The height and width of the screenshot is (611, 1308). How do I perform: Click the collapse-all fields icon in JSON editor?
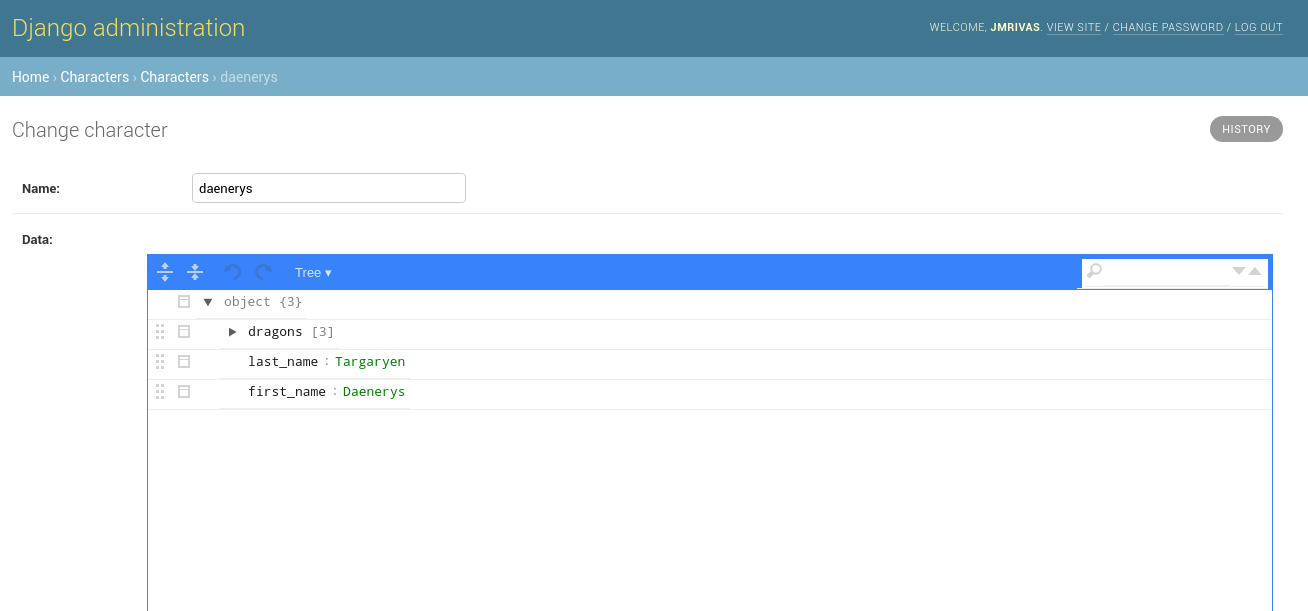(196, 271)
